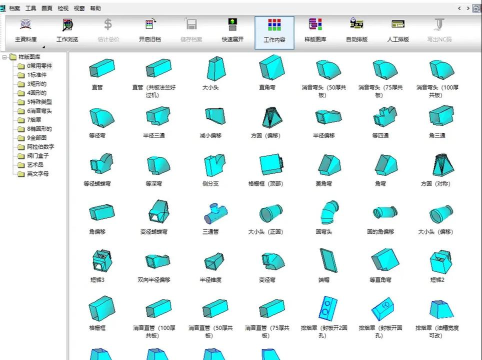Image resolution: width=482 pixels, height=360 pixels.
Task: Click the small arrow below 主資料庫 button
Action: point(43,47)
